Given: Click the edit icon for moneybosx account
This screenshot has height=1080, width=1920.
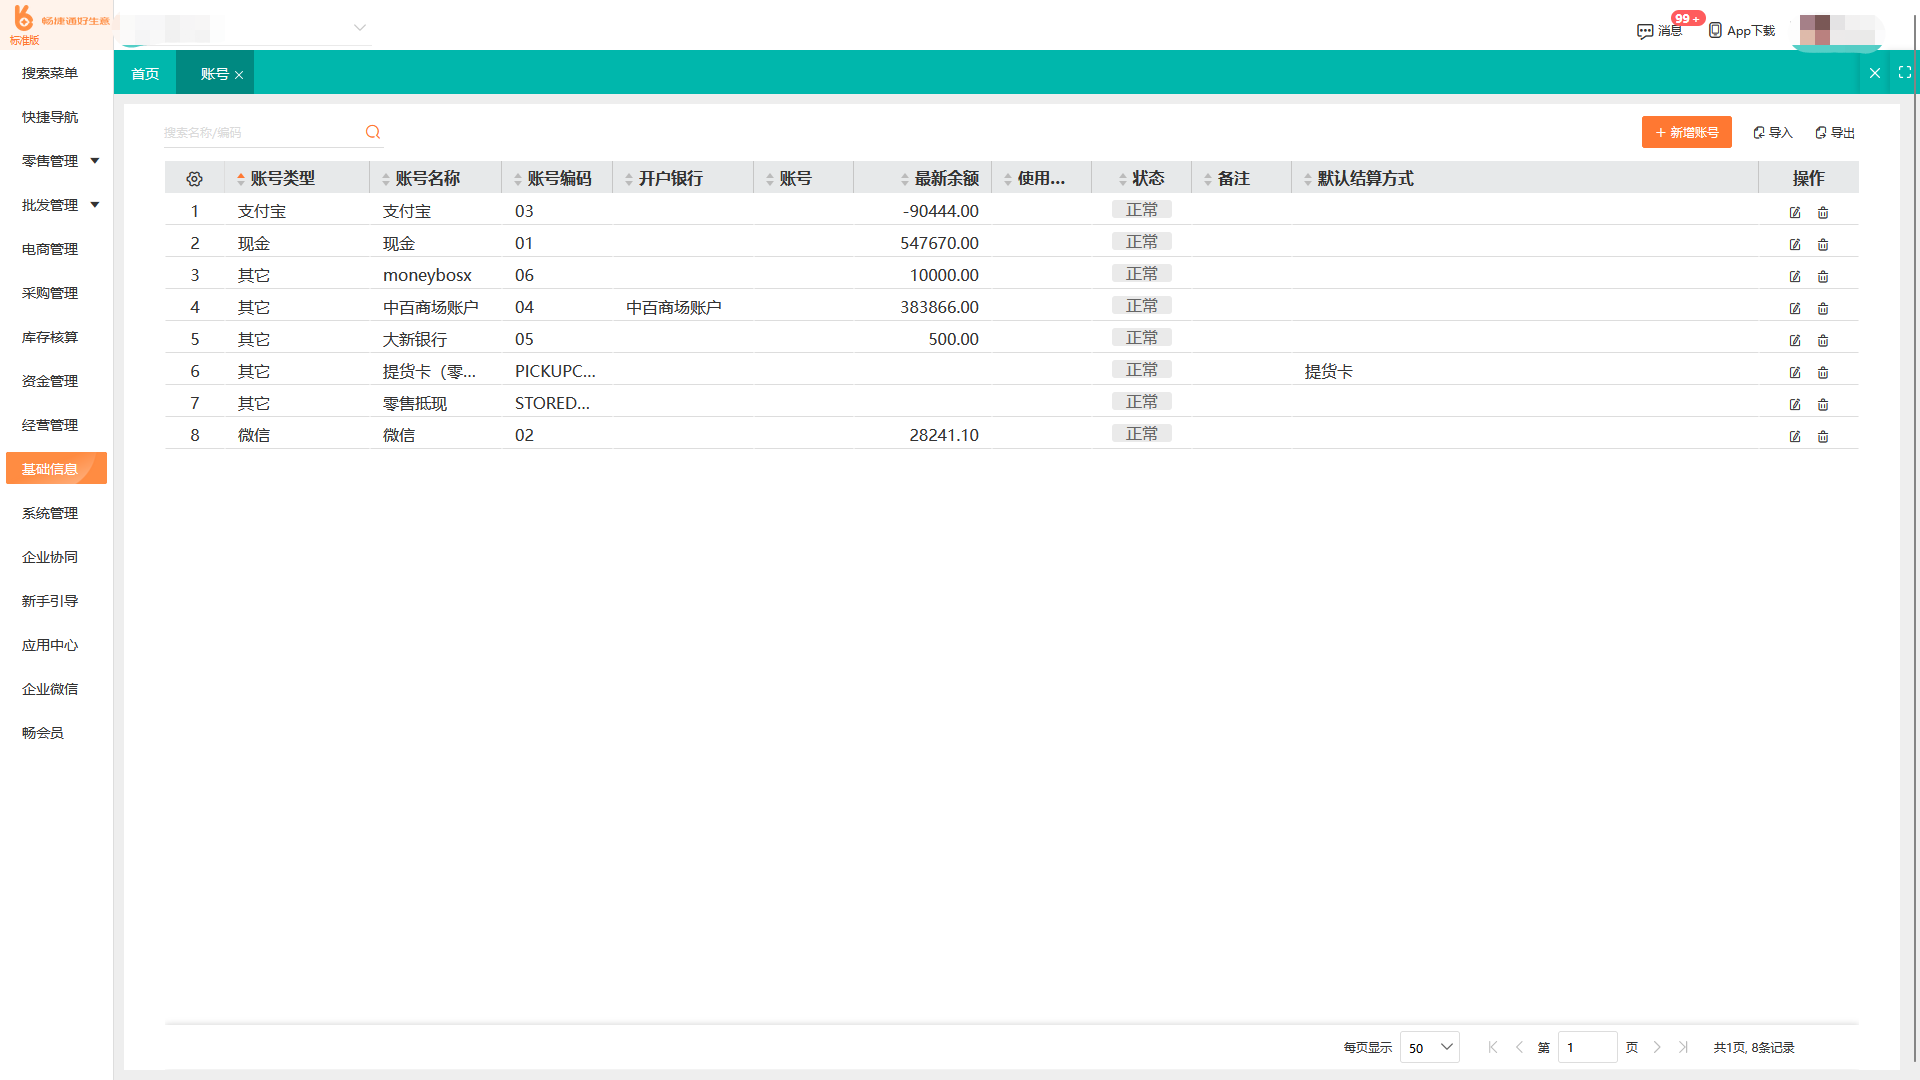Looking at the screenshot, I should (x=1795, y=274).
